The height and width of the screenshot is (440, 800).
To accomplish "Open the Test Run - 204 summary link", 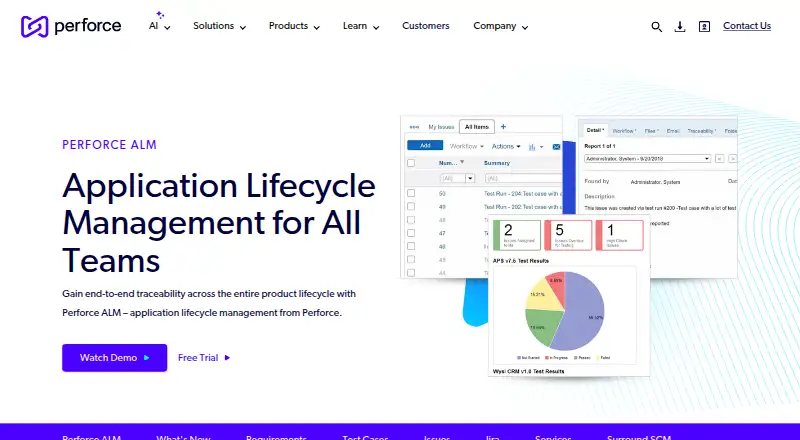I will pos(522,193).
